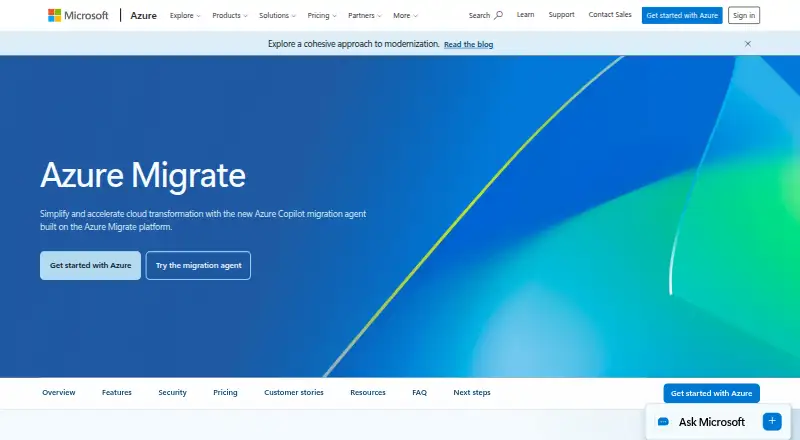This screenshot has height=440, width=800.
Task: Switch to the Resources tab
Action: [368, 393]
